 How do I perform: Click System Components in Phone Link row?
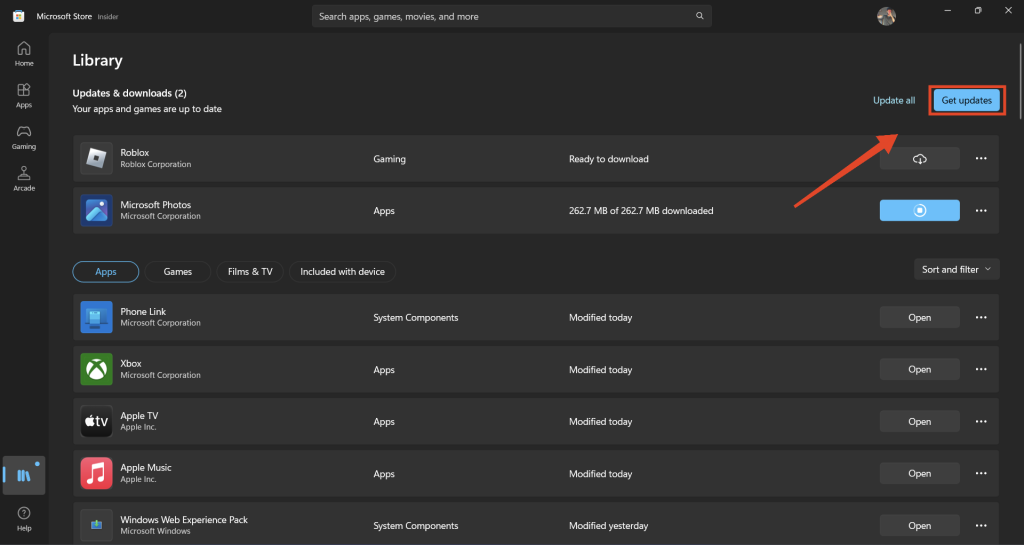coord(416,317)
